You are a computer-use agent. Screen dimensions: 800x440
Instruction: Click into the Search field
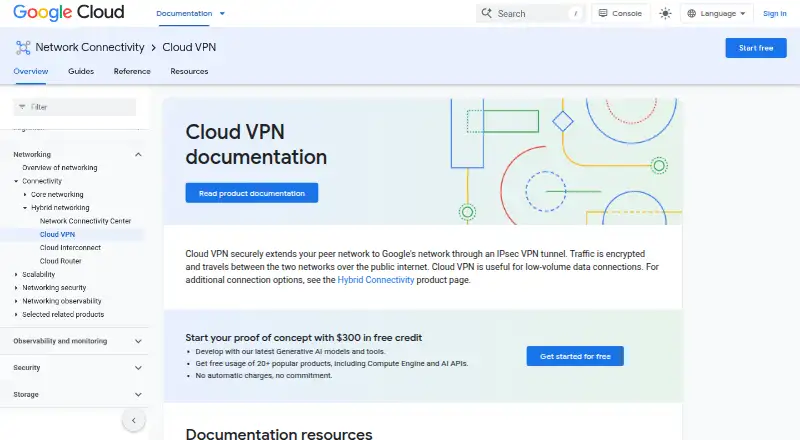[531, 14]
